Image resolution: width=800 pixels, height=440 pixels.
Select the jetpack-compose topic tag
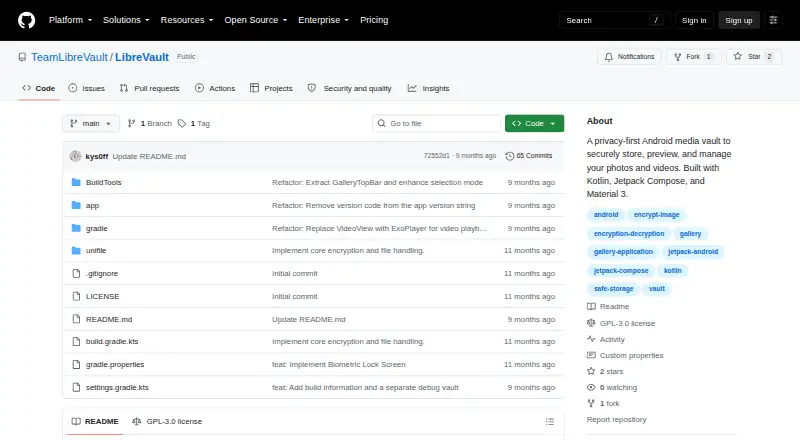point(621,271)
